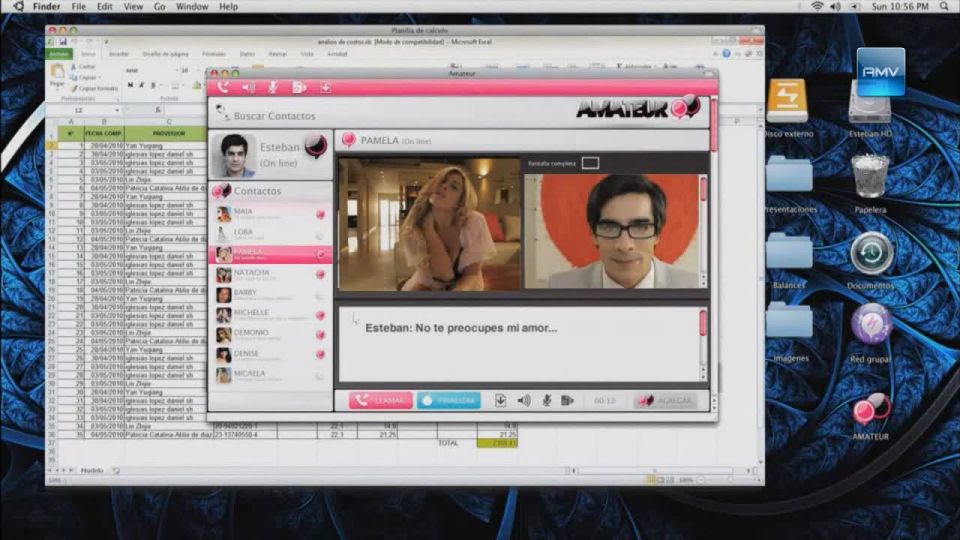Image resolution: width=960 pixels, height=540 pixels.
Task: Click the camera icon in bottom call bar
Action: pyautogui.click(x=568, y=400)
